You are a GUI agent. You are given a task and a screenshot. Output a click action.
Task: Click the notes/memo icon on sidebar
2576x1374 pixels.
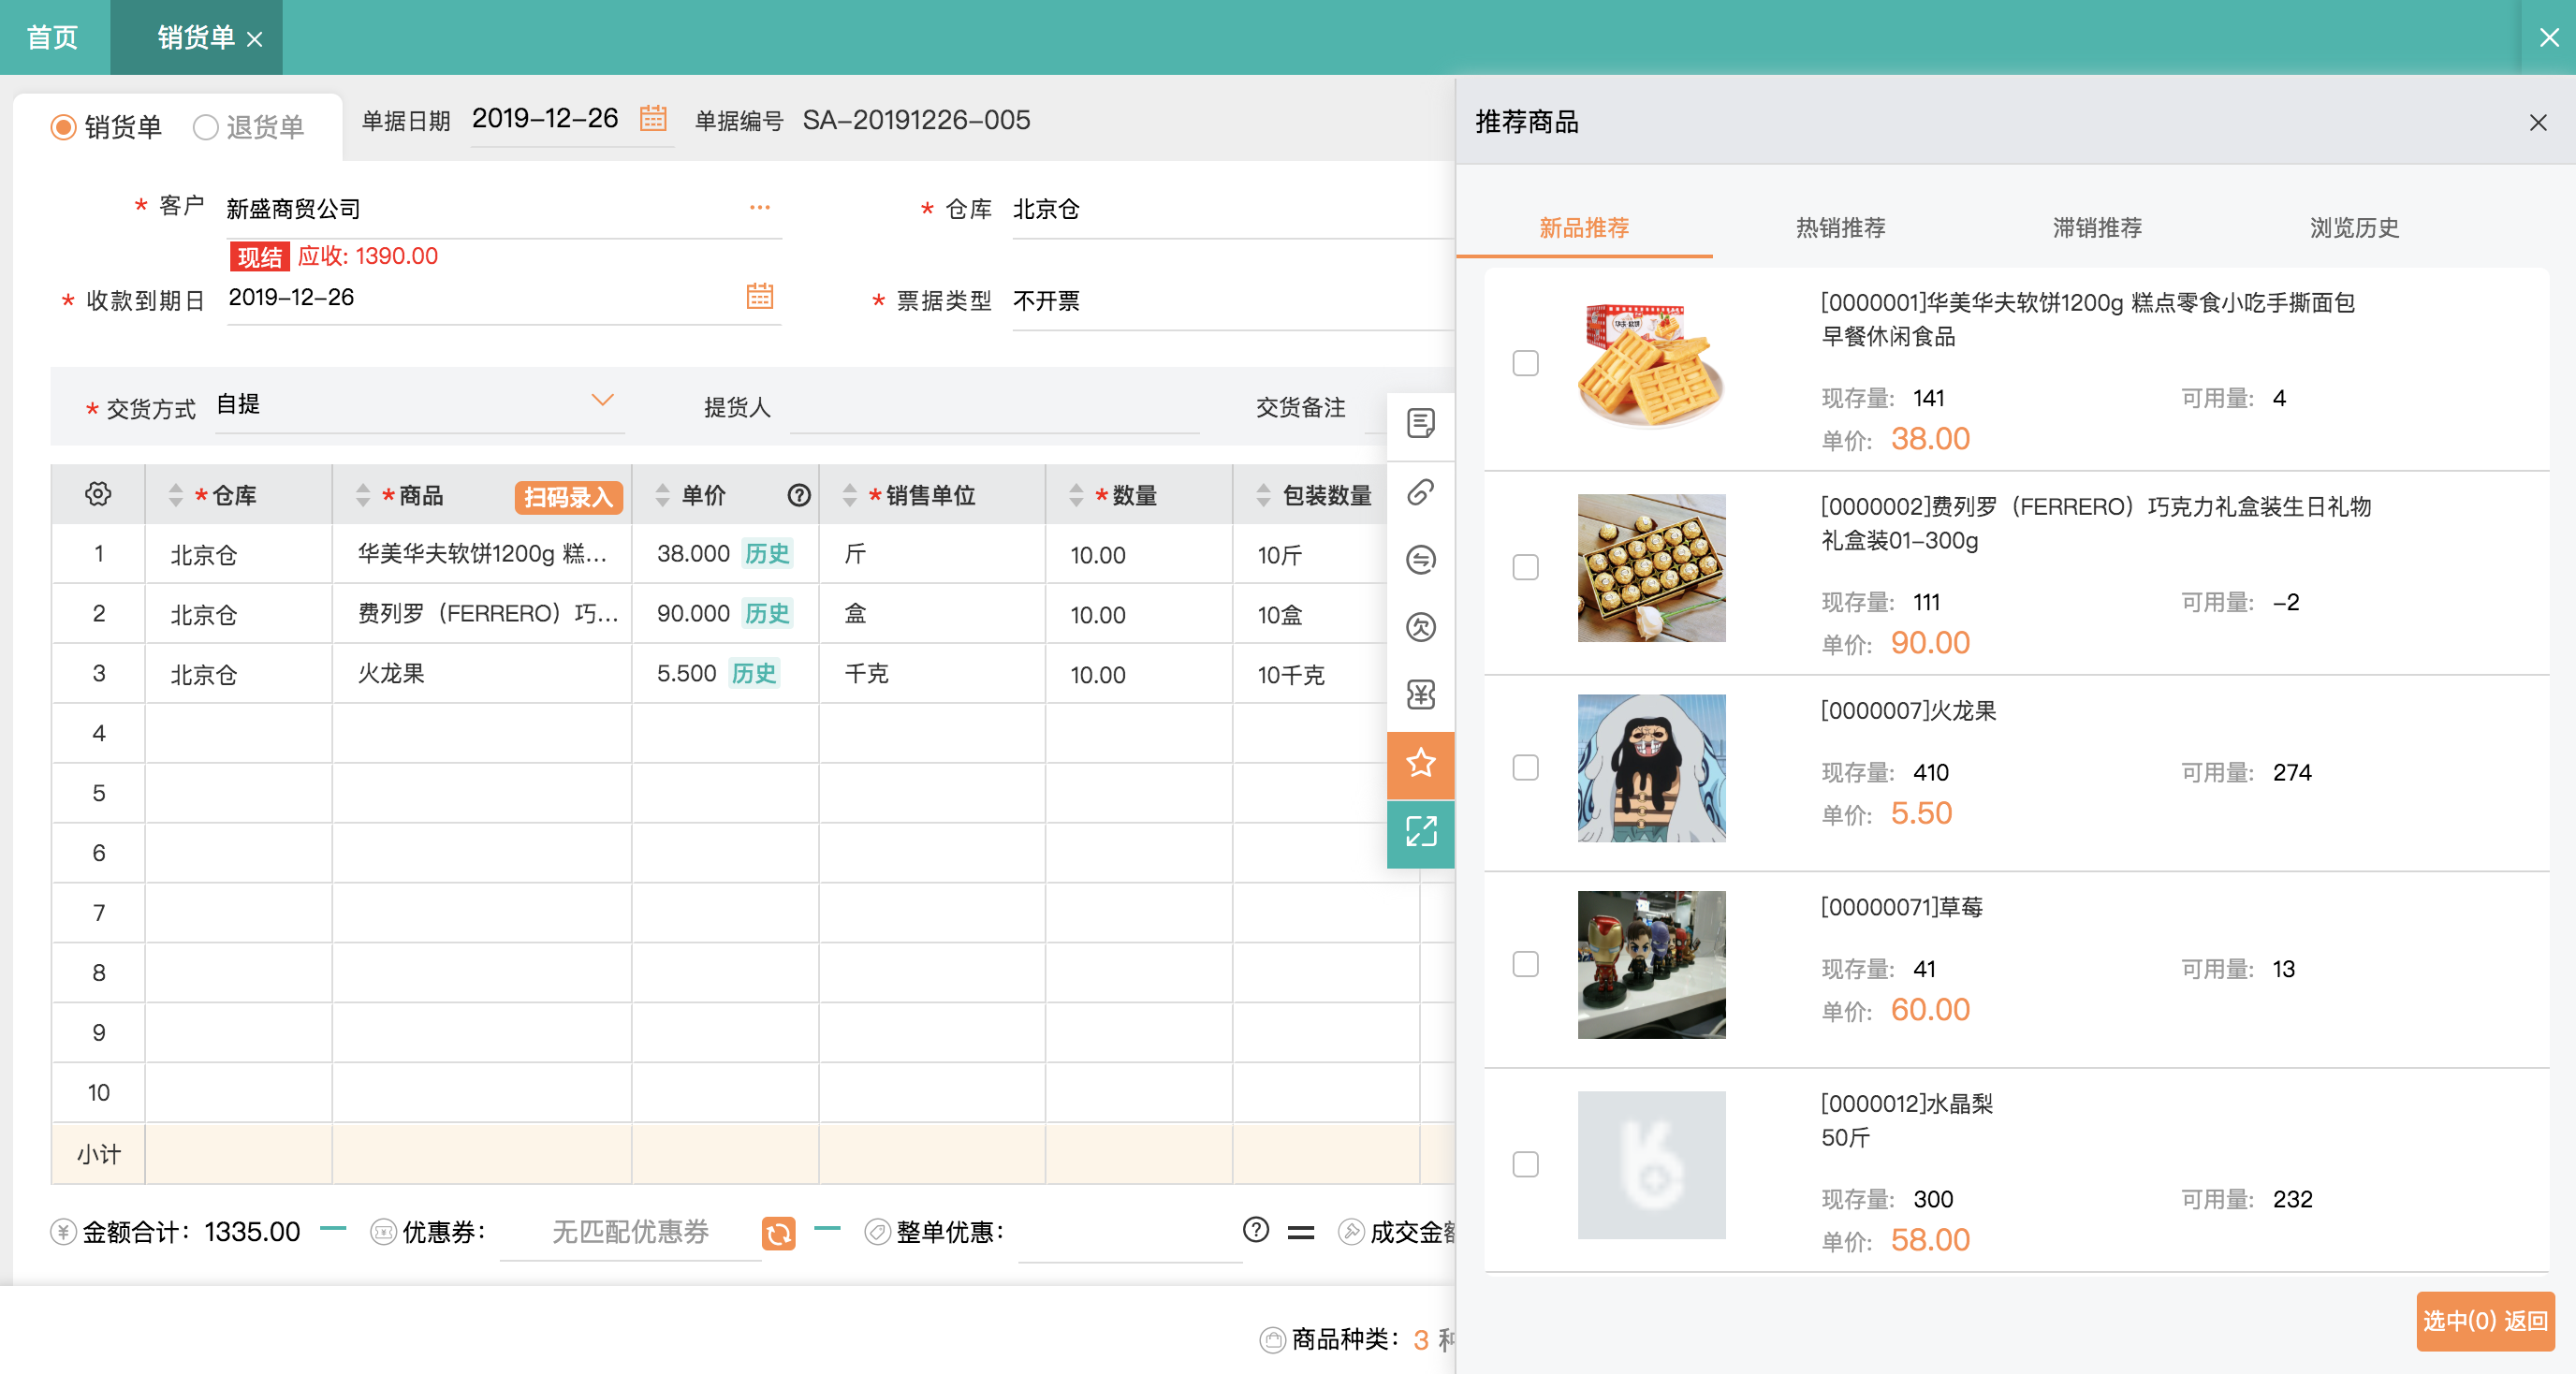(x=1425, y=422)
